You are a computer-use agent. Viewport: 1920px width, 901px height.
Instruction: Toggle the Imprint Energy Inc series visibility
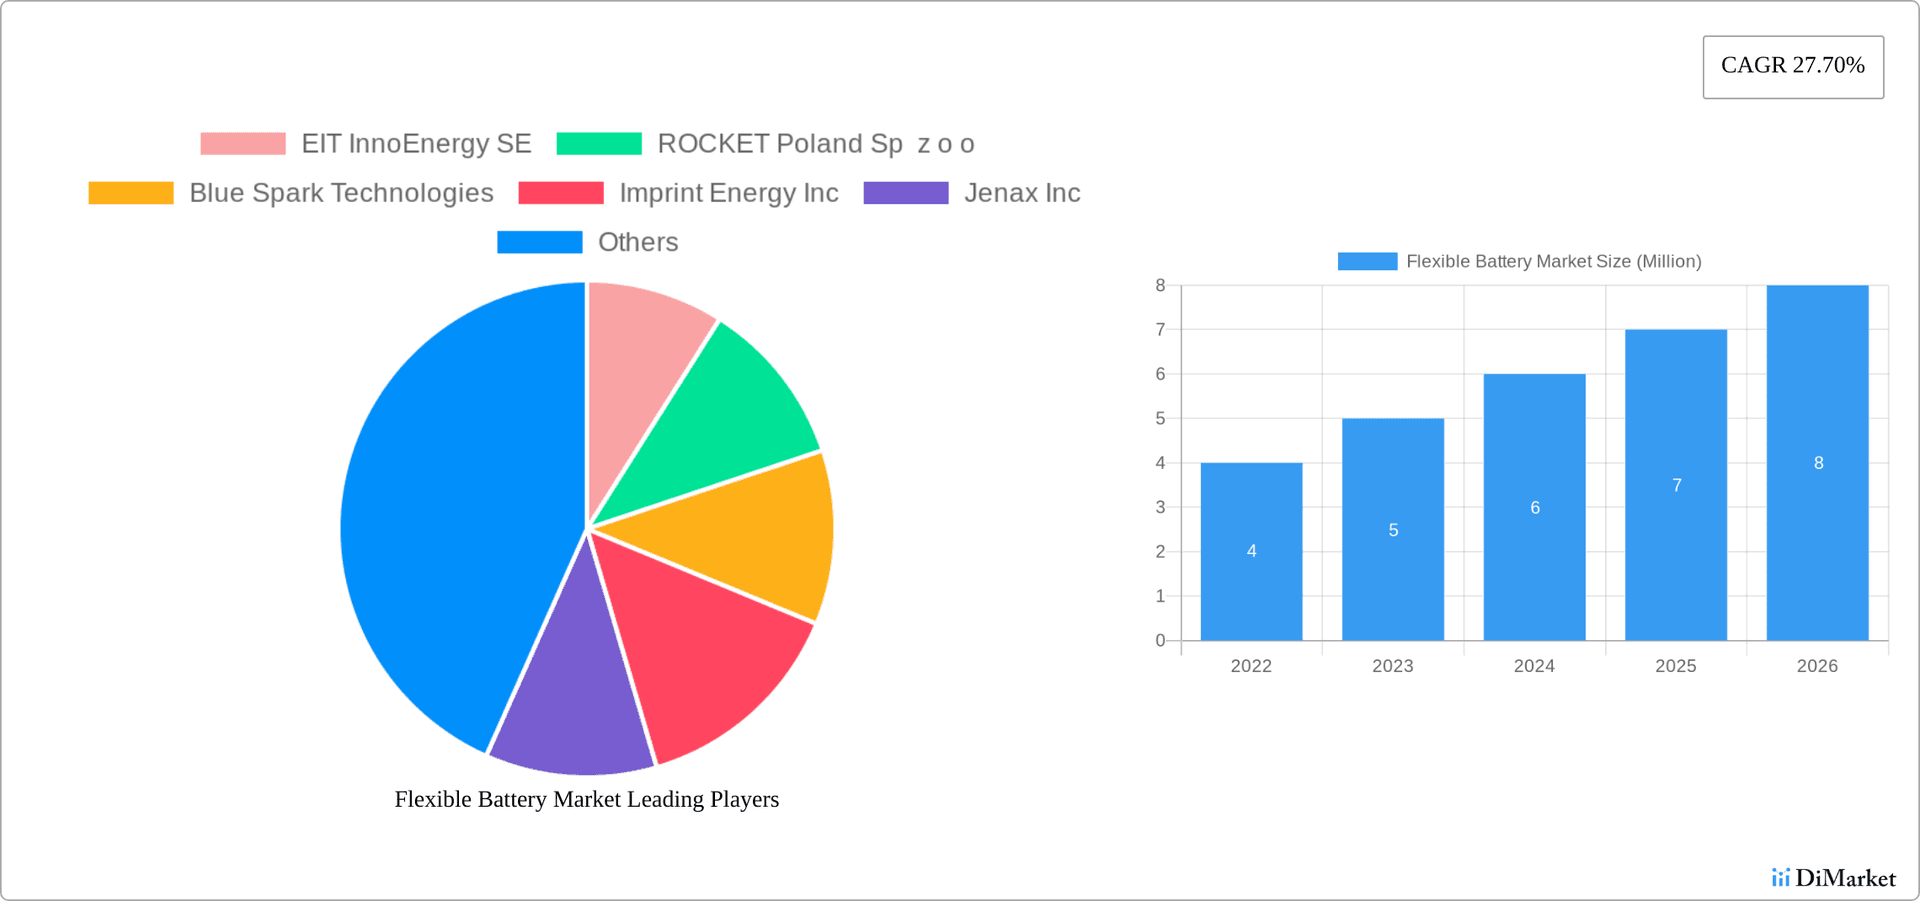click(x=680, y=192)
